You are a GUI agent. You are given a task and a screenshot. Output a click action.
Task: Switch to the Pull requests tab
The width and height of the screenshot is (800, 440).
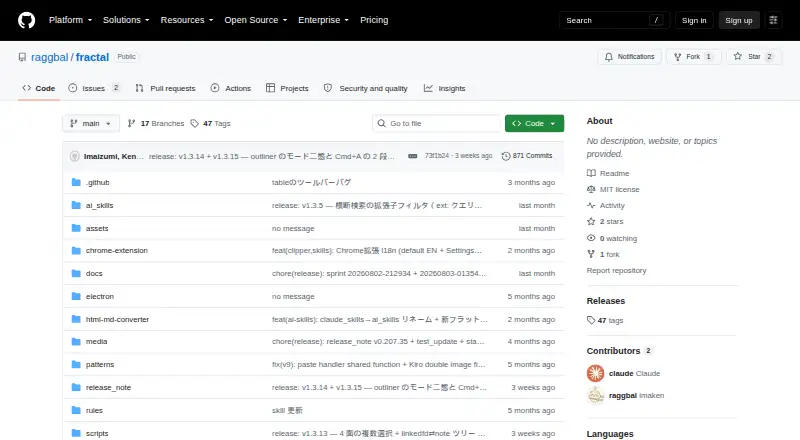coord(165,88)
